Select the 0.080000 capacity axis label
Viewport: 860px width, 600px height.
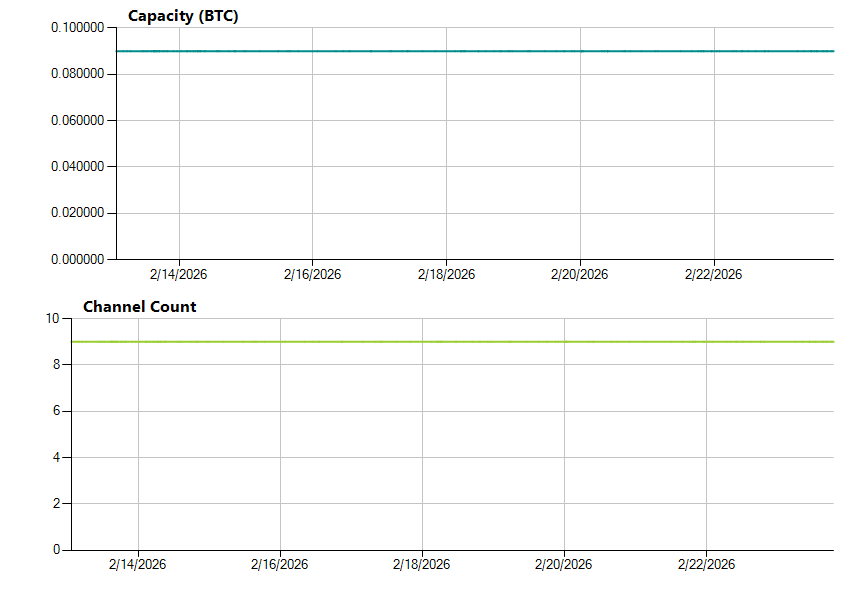77,74
